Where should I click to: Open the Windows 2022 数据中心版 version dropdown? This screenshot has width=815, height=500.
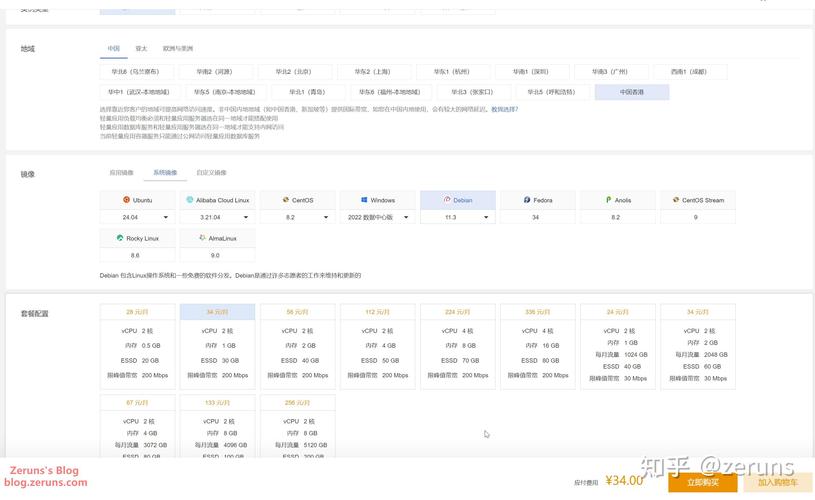click(x=377, y=217)
